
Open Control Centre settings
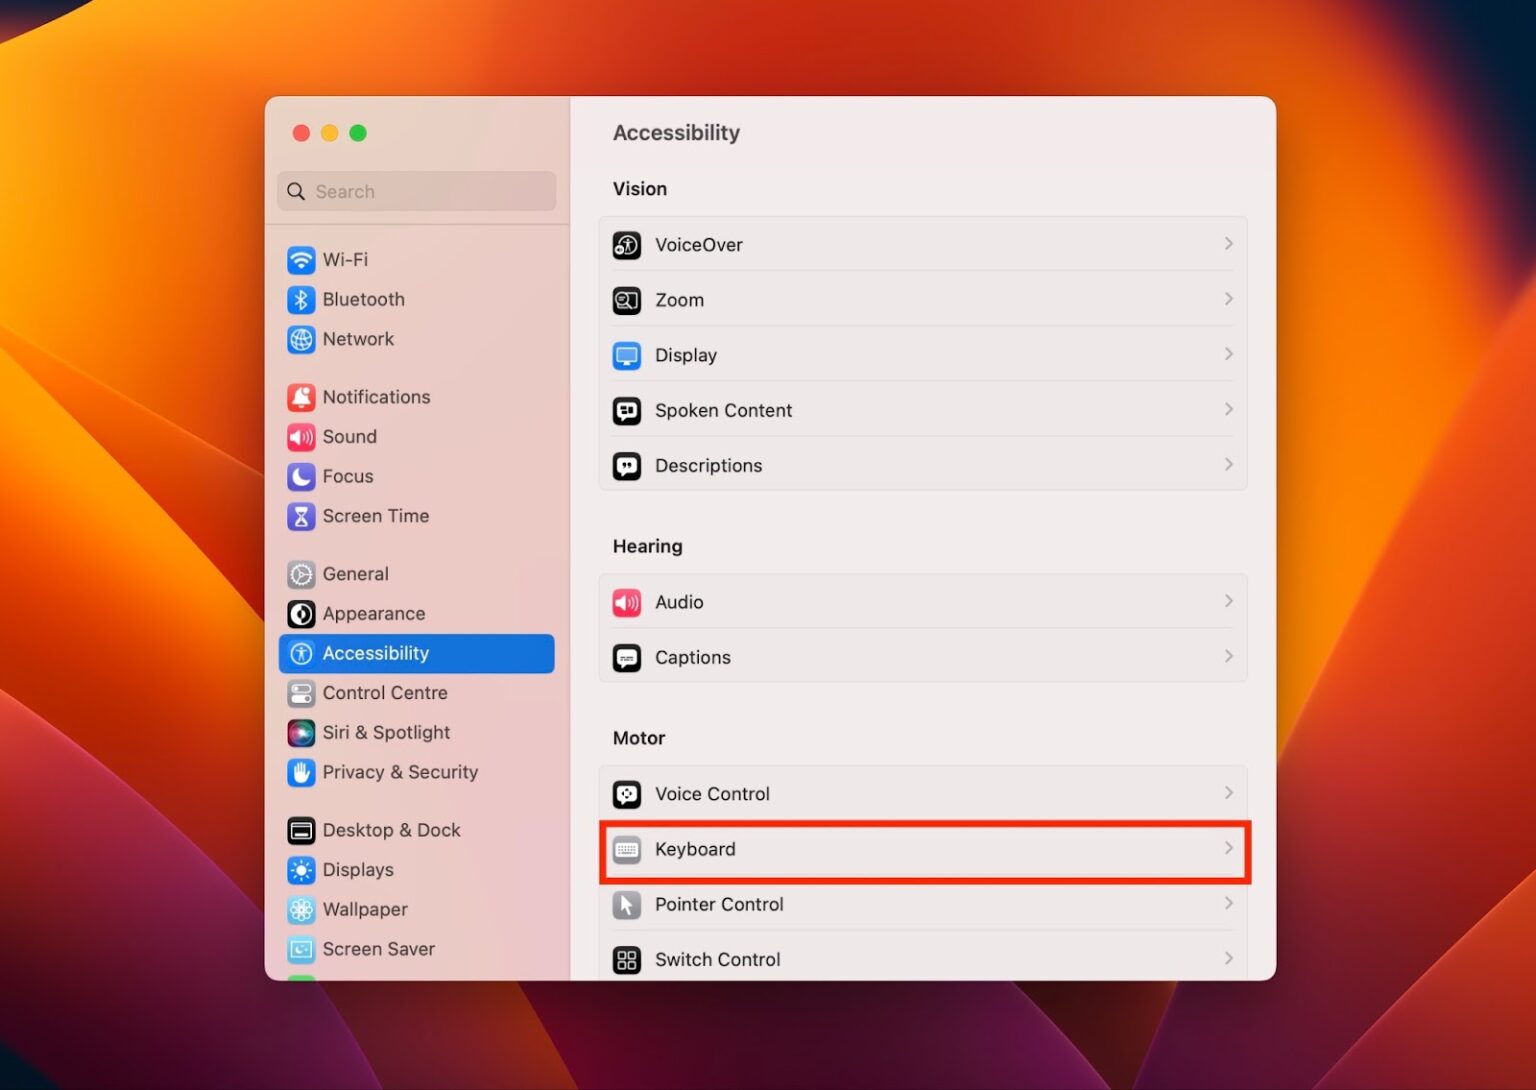(385, 693)
